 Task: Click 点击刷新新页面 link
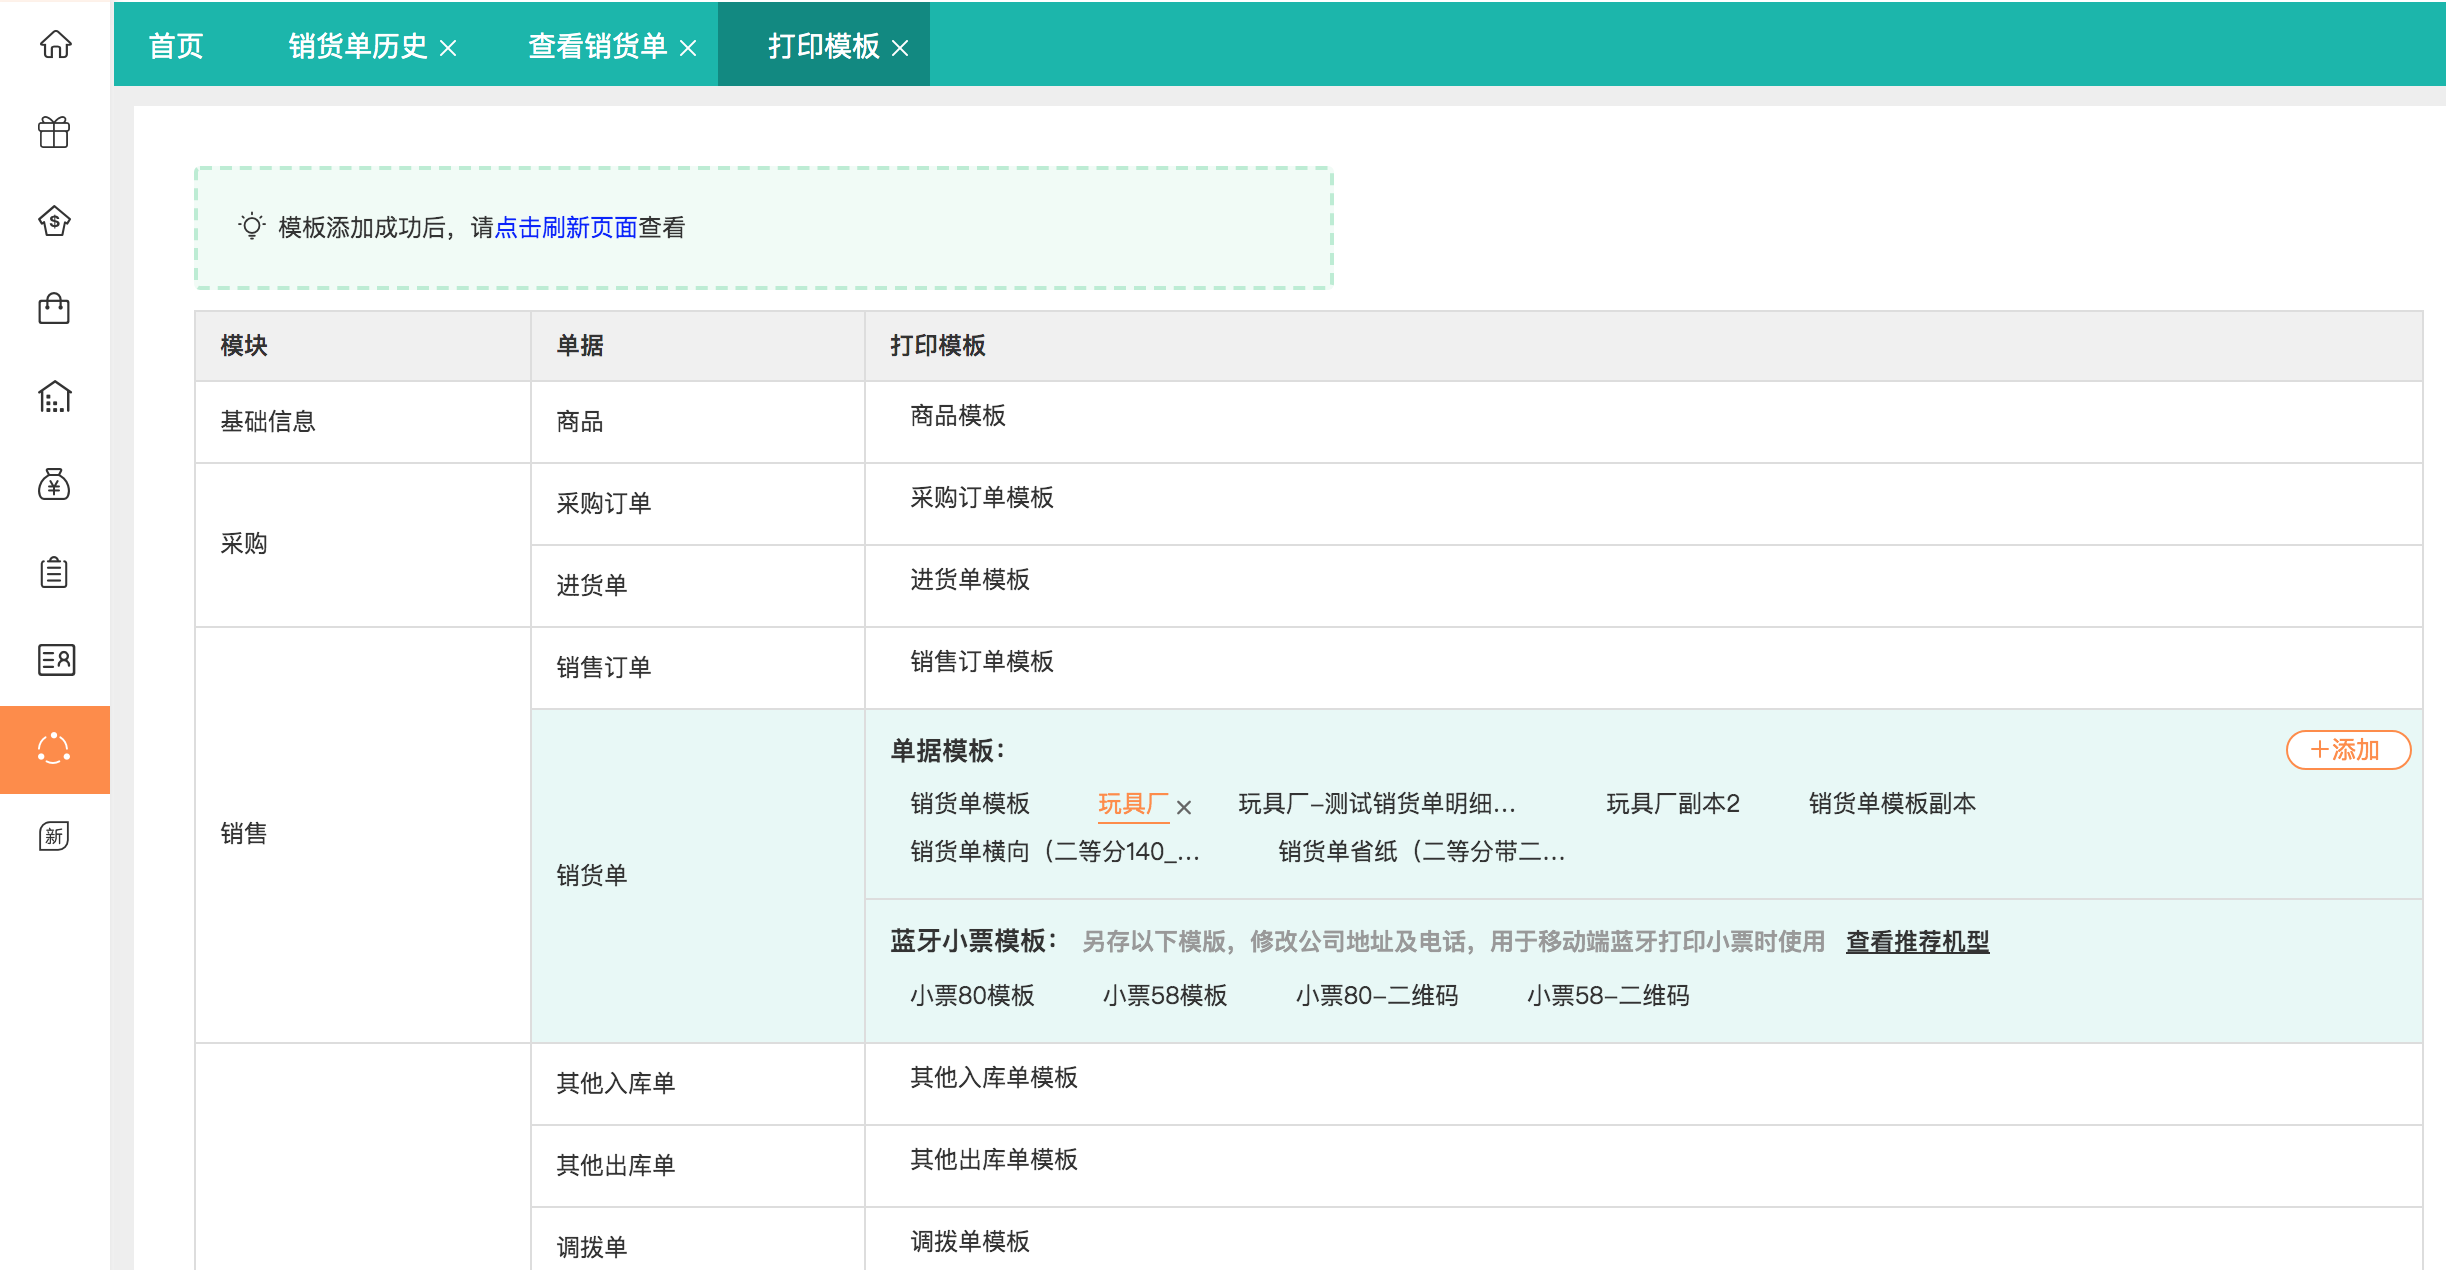[x=571, y=228]
